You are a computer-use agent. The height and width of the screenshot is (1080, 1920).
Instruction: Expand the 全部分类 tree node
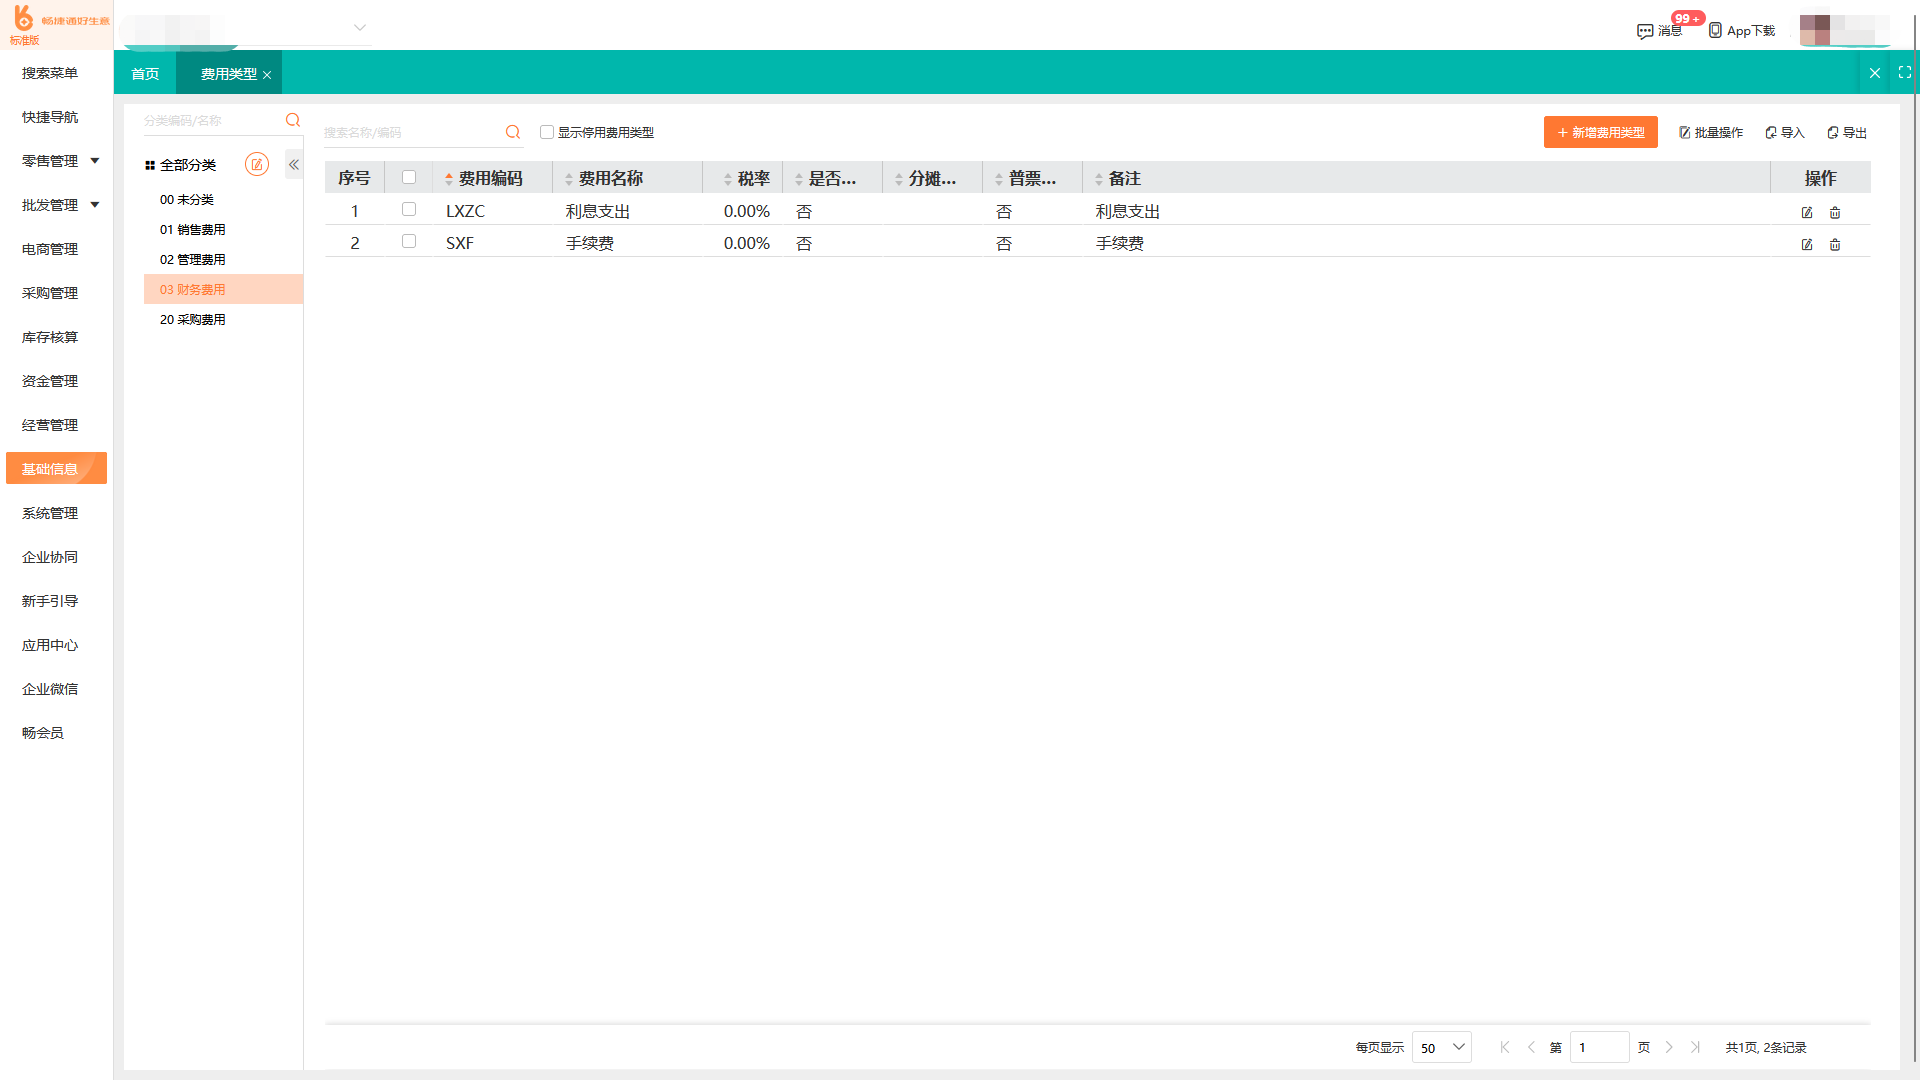[x=149, y=165]
